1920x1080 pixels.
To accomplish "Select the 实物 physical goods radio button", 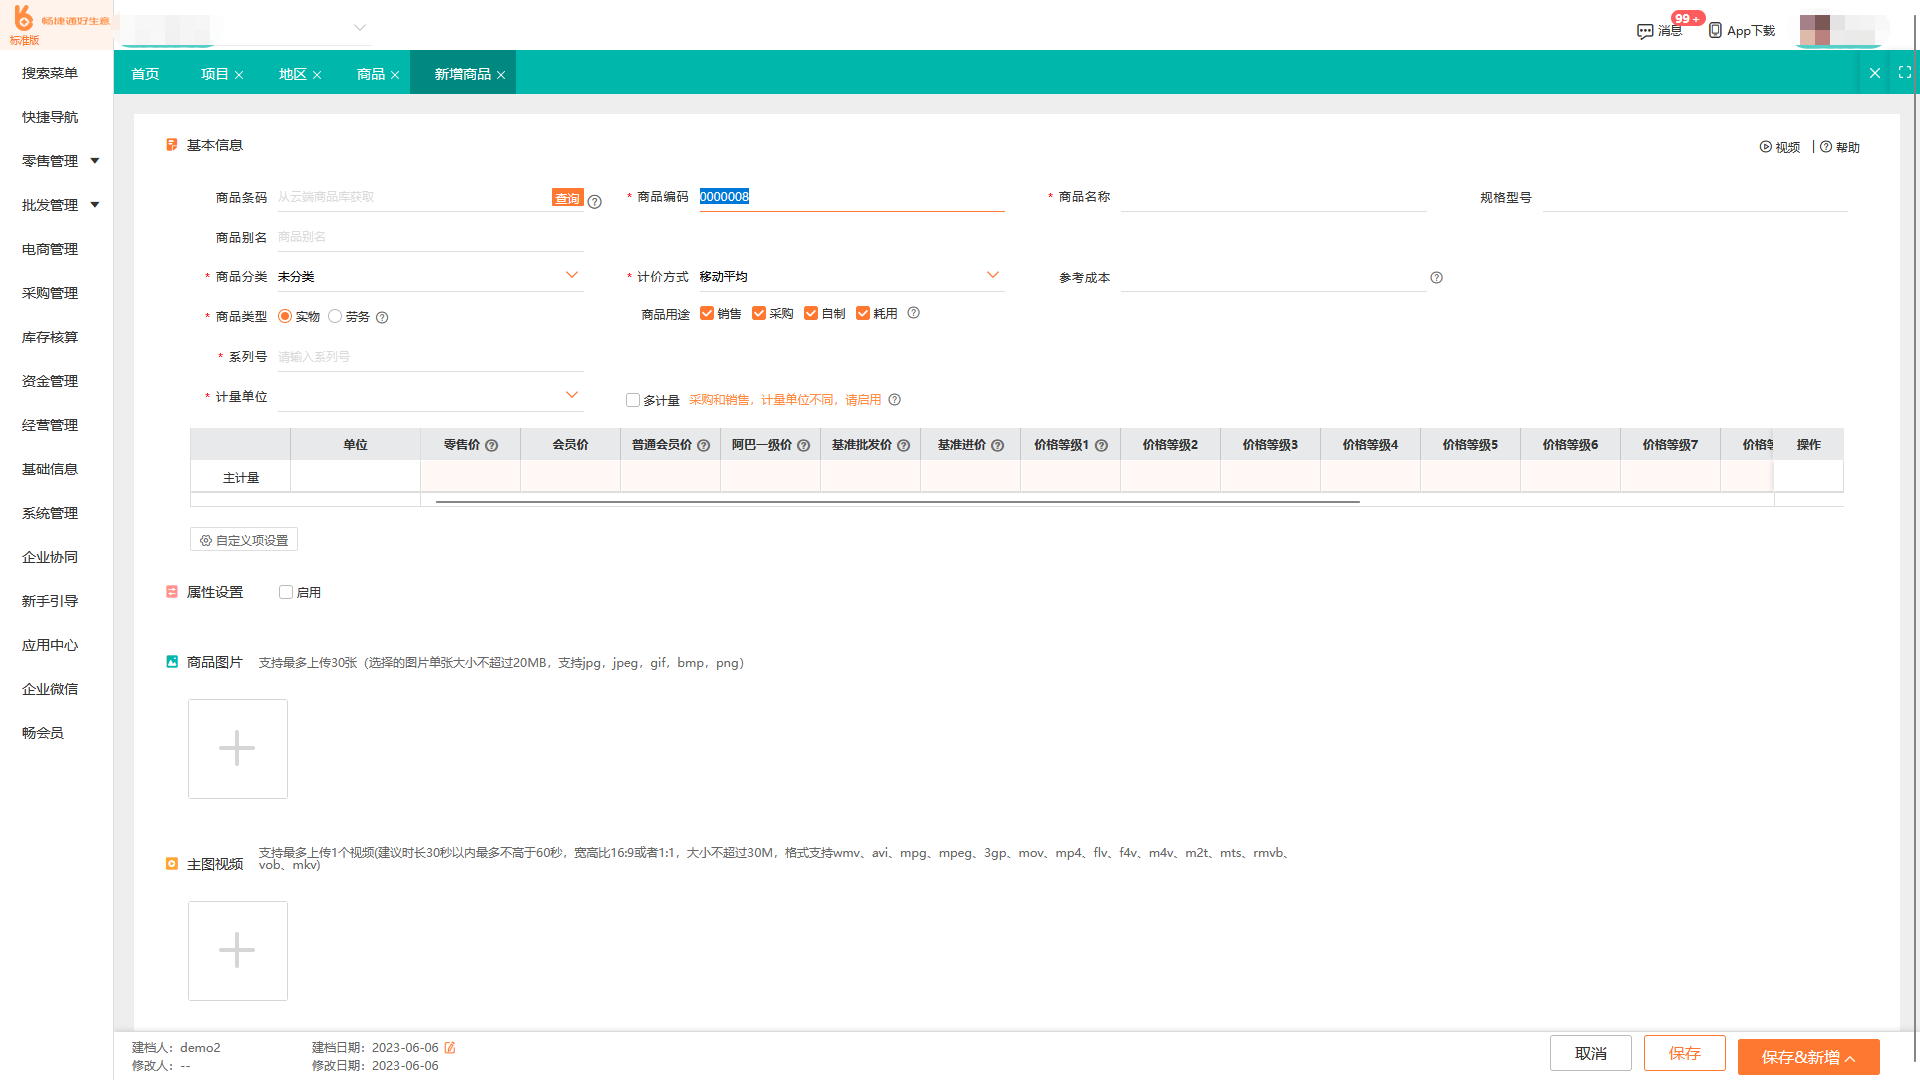I will pos(286,316).
